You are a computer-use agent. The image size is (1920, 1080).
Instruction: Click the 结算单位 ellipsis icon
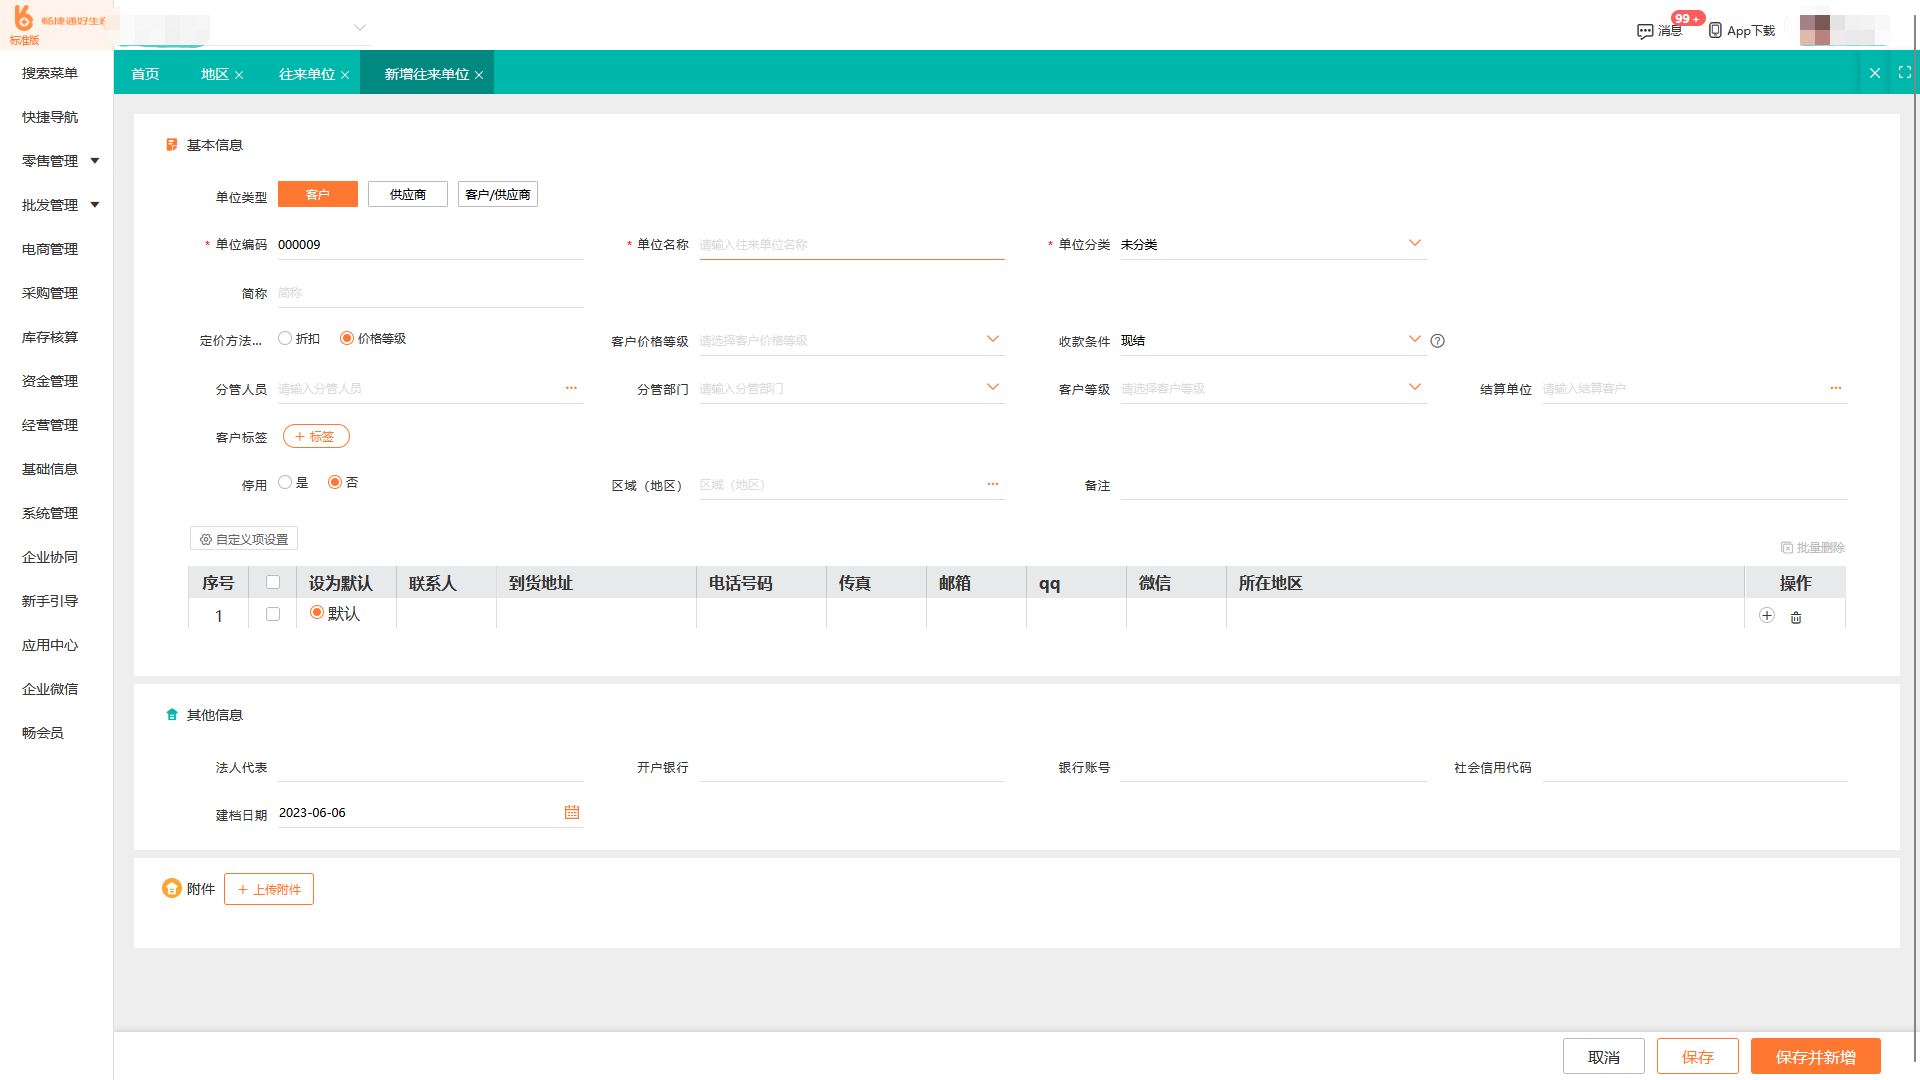pos(1840,388)
